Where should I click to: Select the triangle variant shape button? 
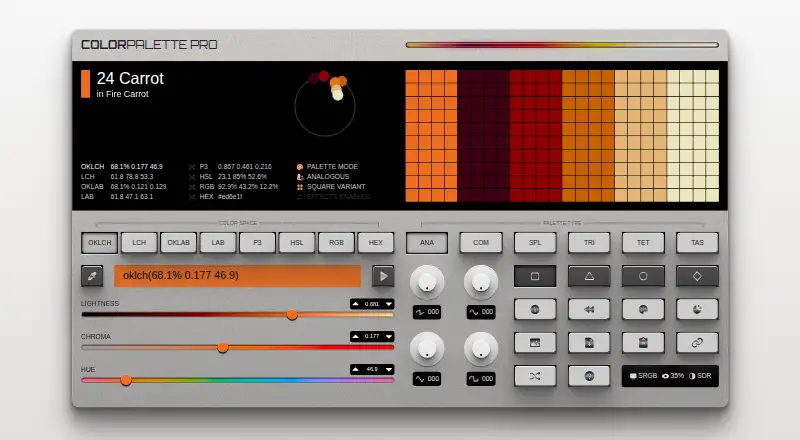[x=589, y=276]
